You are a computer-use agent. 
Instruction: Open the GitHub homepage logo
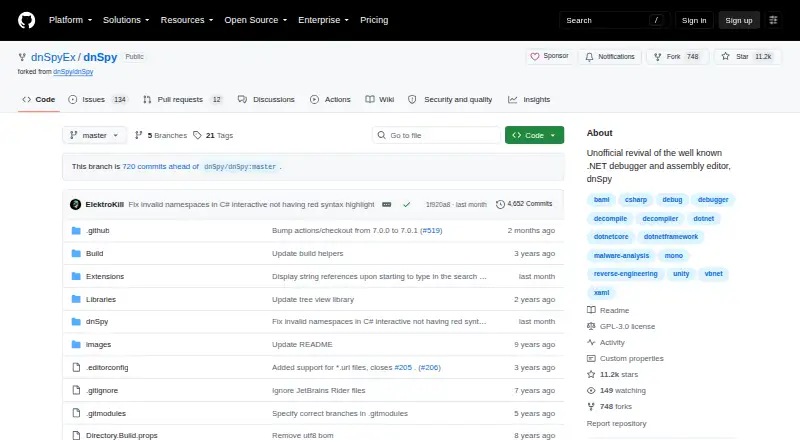pos(27,20)
